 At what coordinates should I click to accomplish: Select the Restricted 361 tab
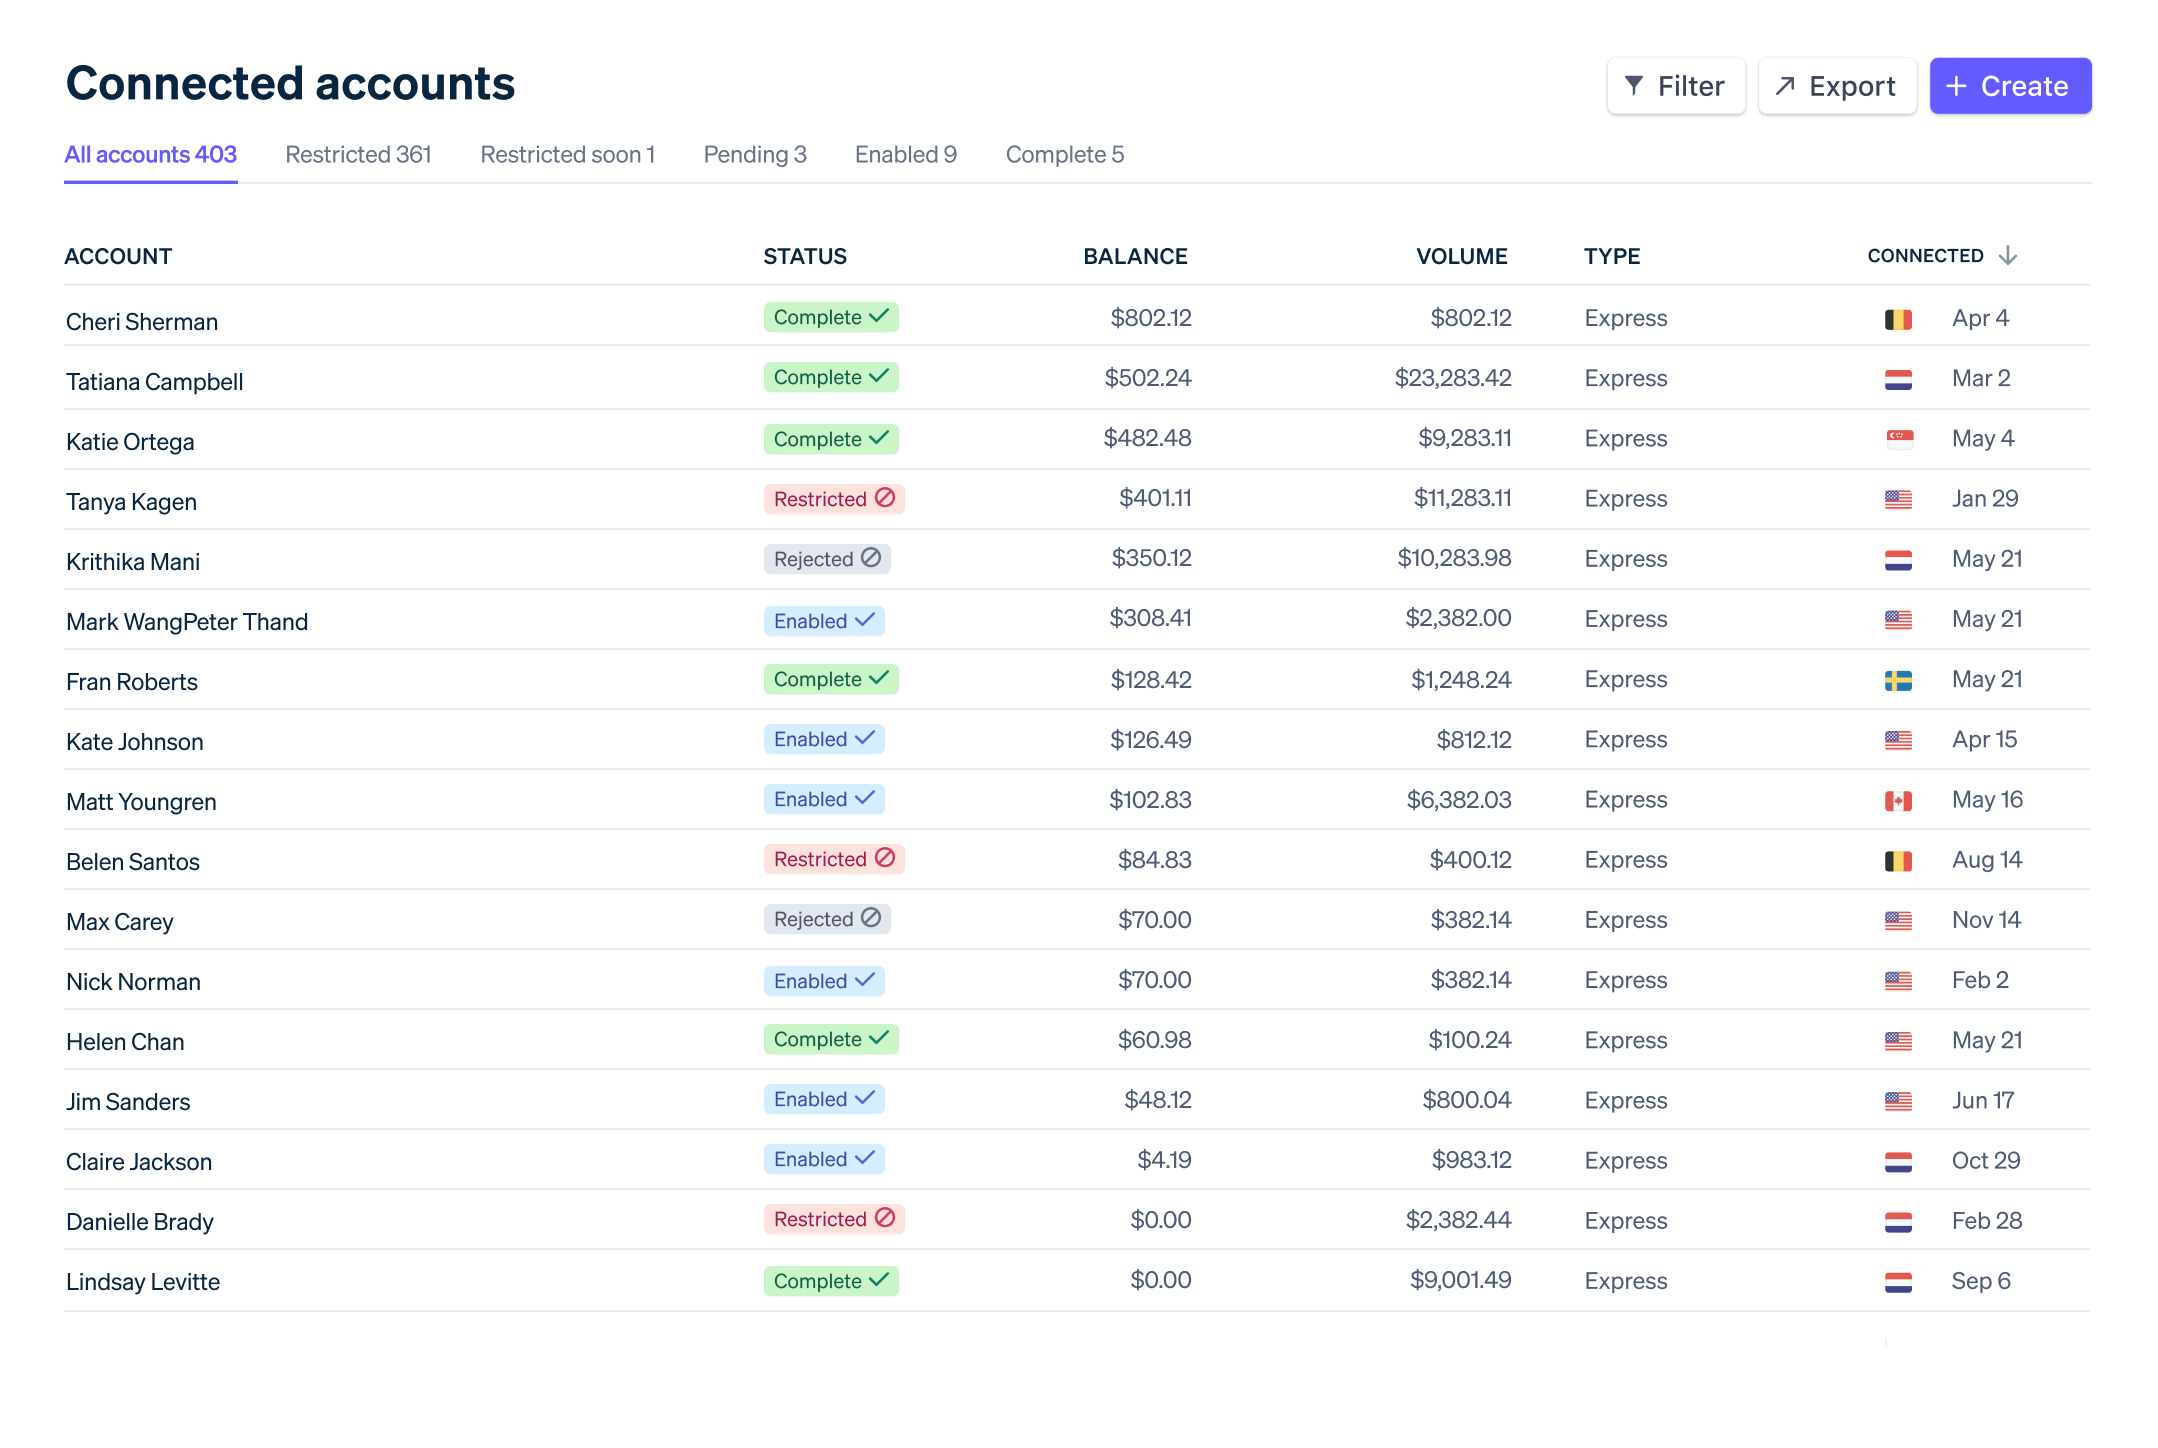point(359,154)
